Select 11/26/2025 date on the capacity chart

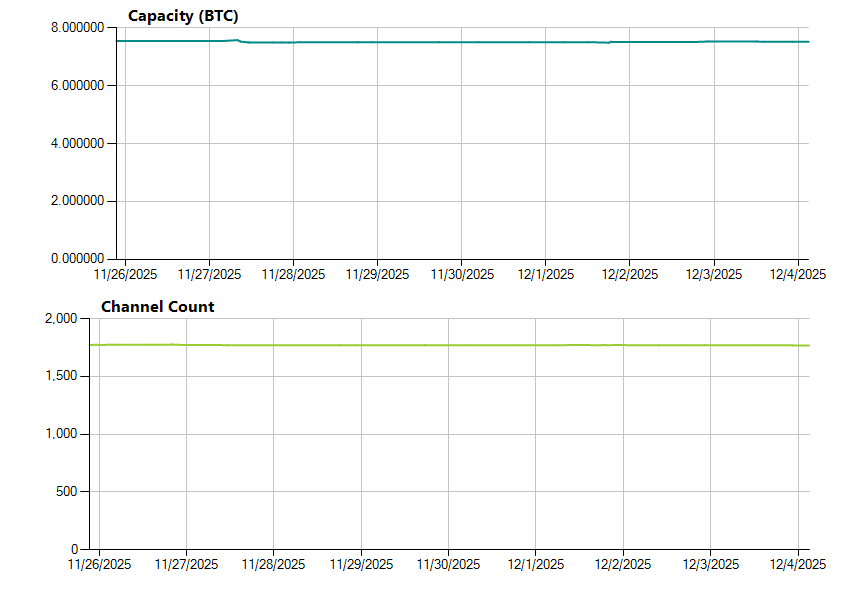point(125,274)
